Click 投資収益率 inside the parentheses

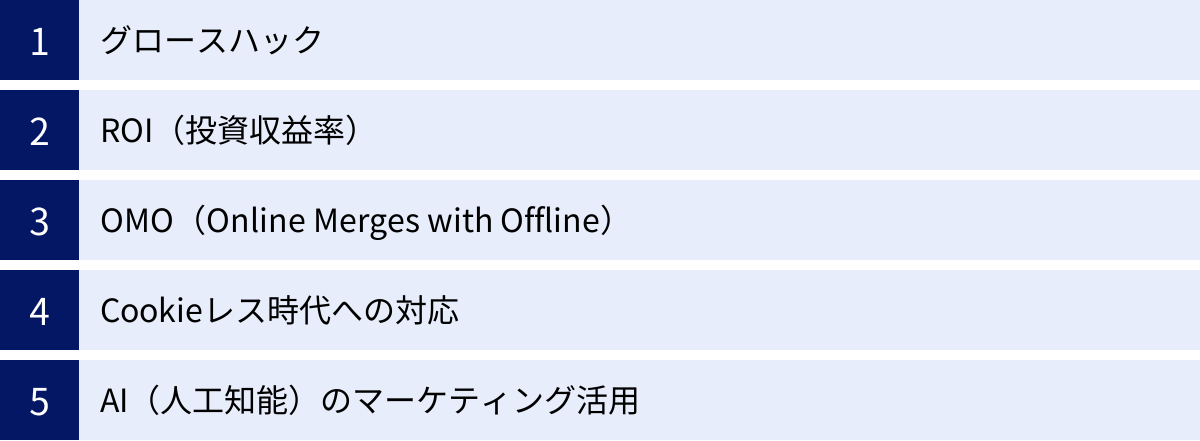[257, 130]
